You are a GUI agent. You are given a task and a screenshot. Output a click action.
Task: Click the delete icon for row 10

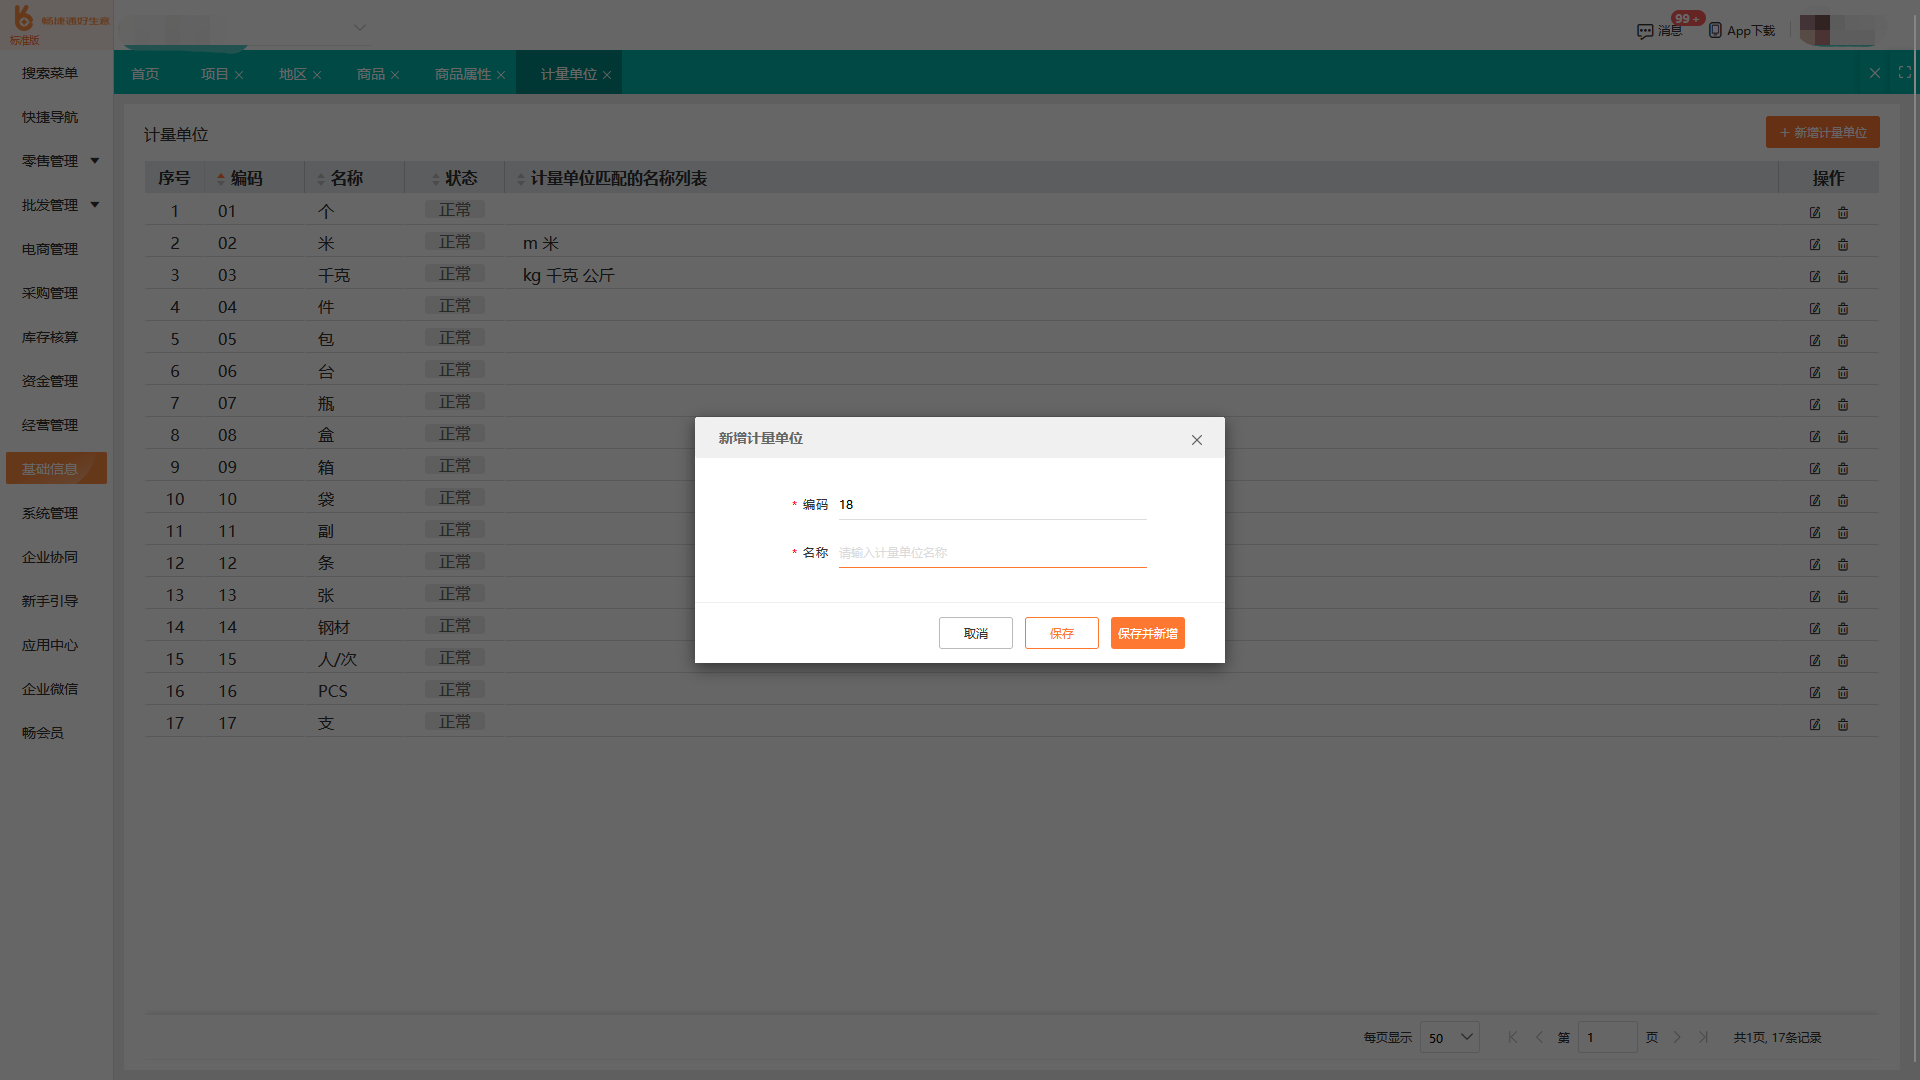pos(1844,500)
